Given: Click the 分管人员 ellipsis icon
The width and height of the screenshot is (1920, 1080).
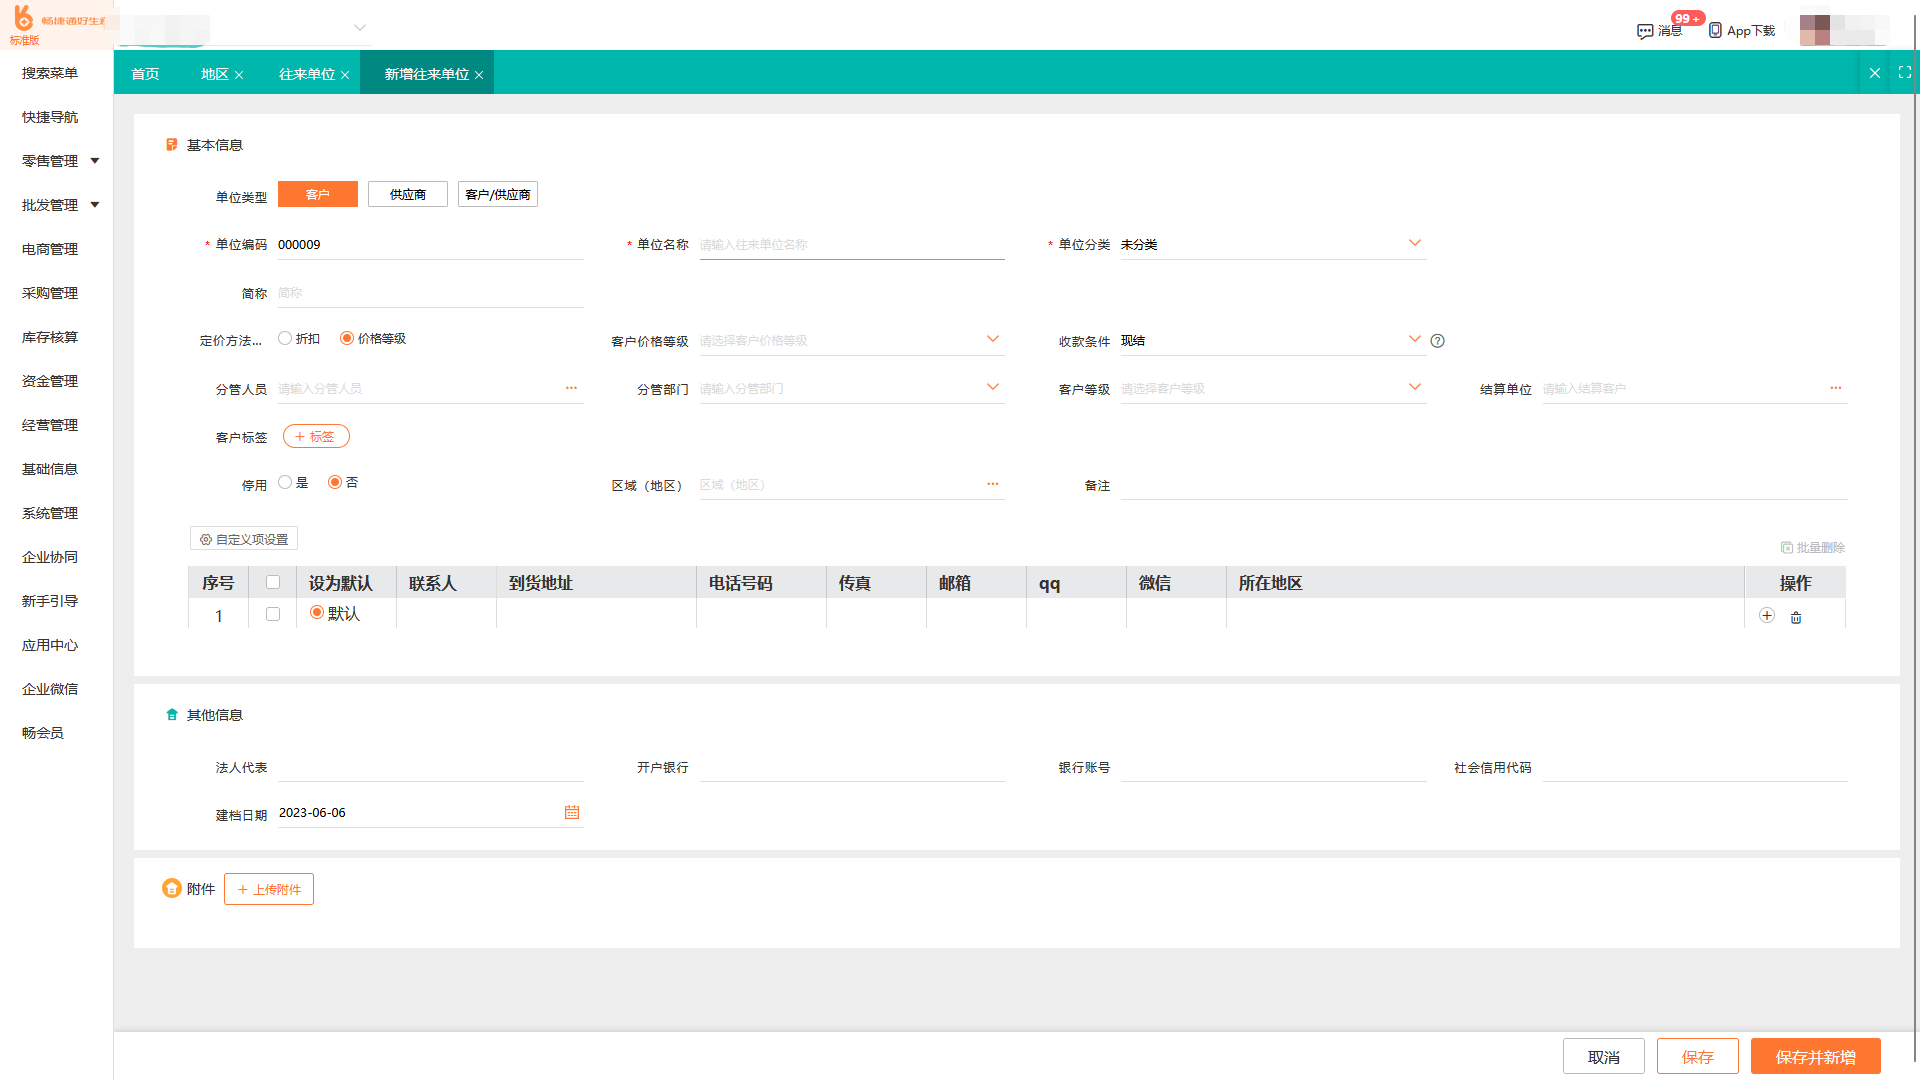Looking at the screenshot, I should point(570,388).
